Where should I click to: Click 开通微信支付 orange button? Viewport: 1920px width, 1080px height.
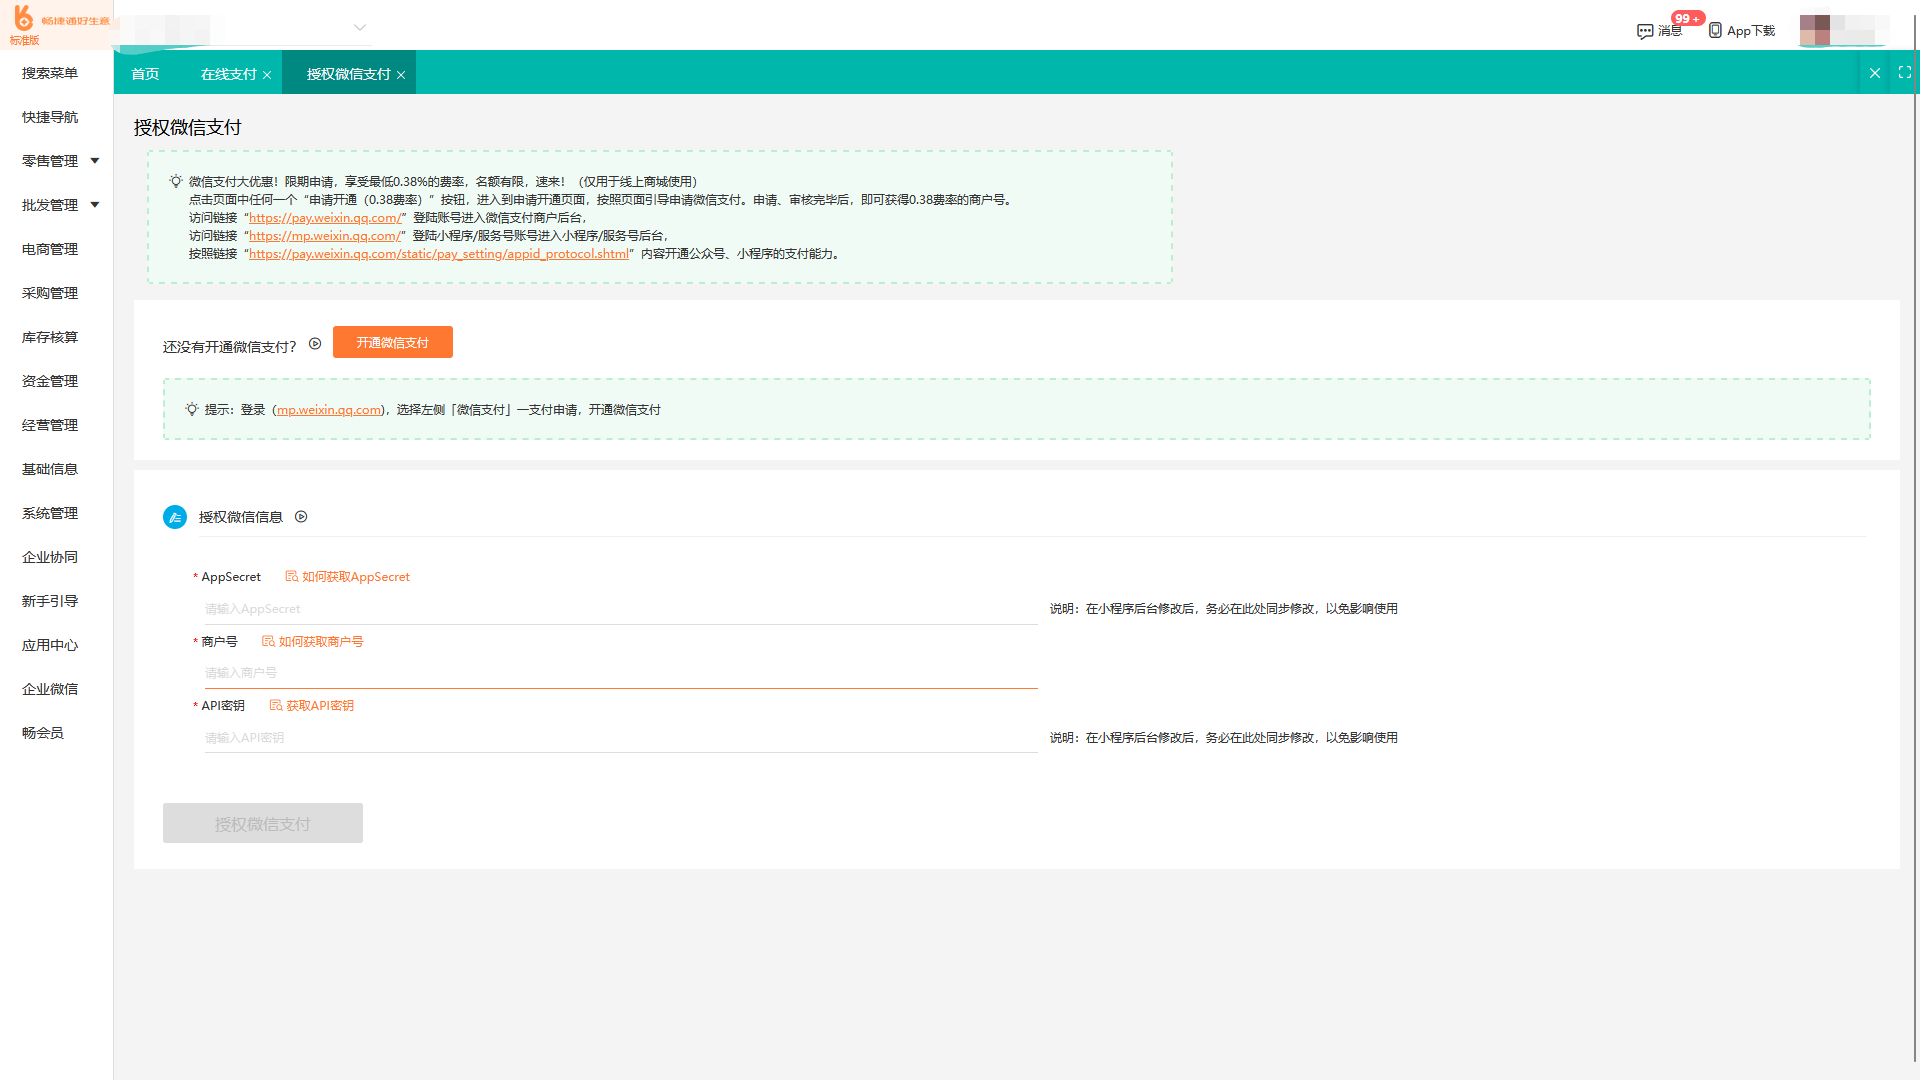pyautogui.click(x=392, y=343)
